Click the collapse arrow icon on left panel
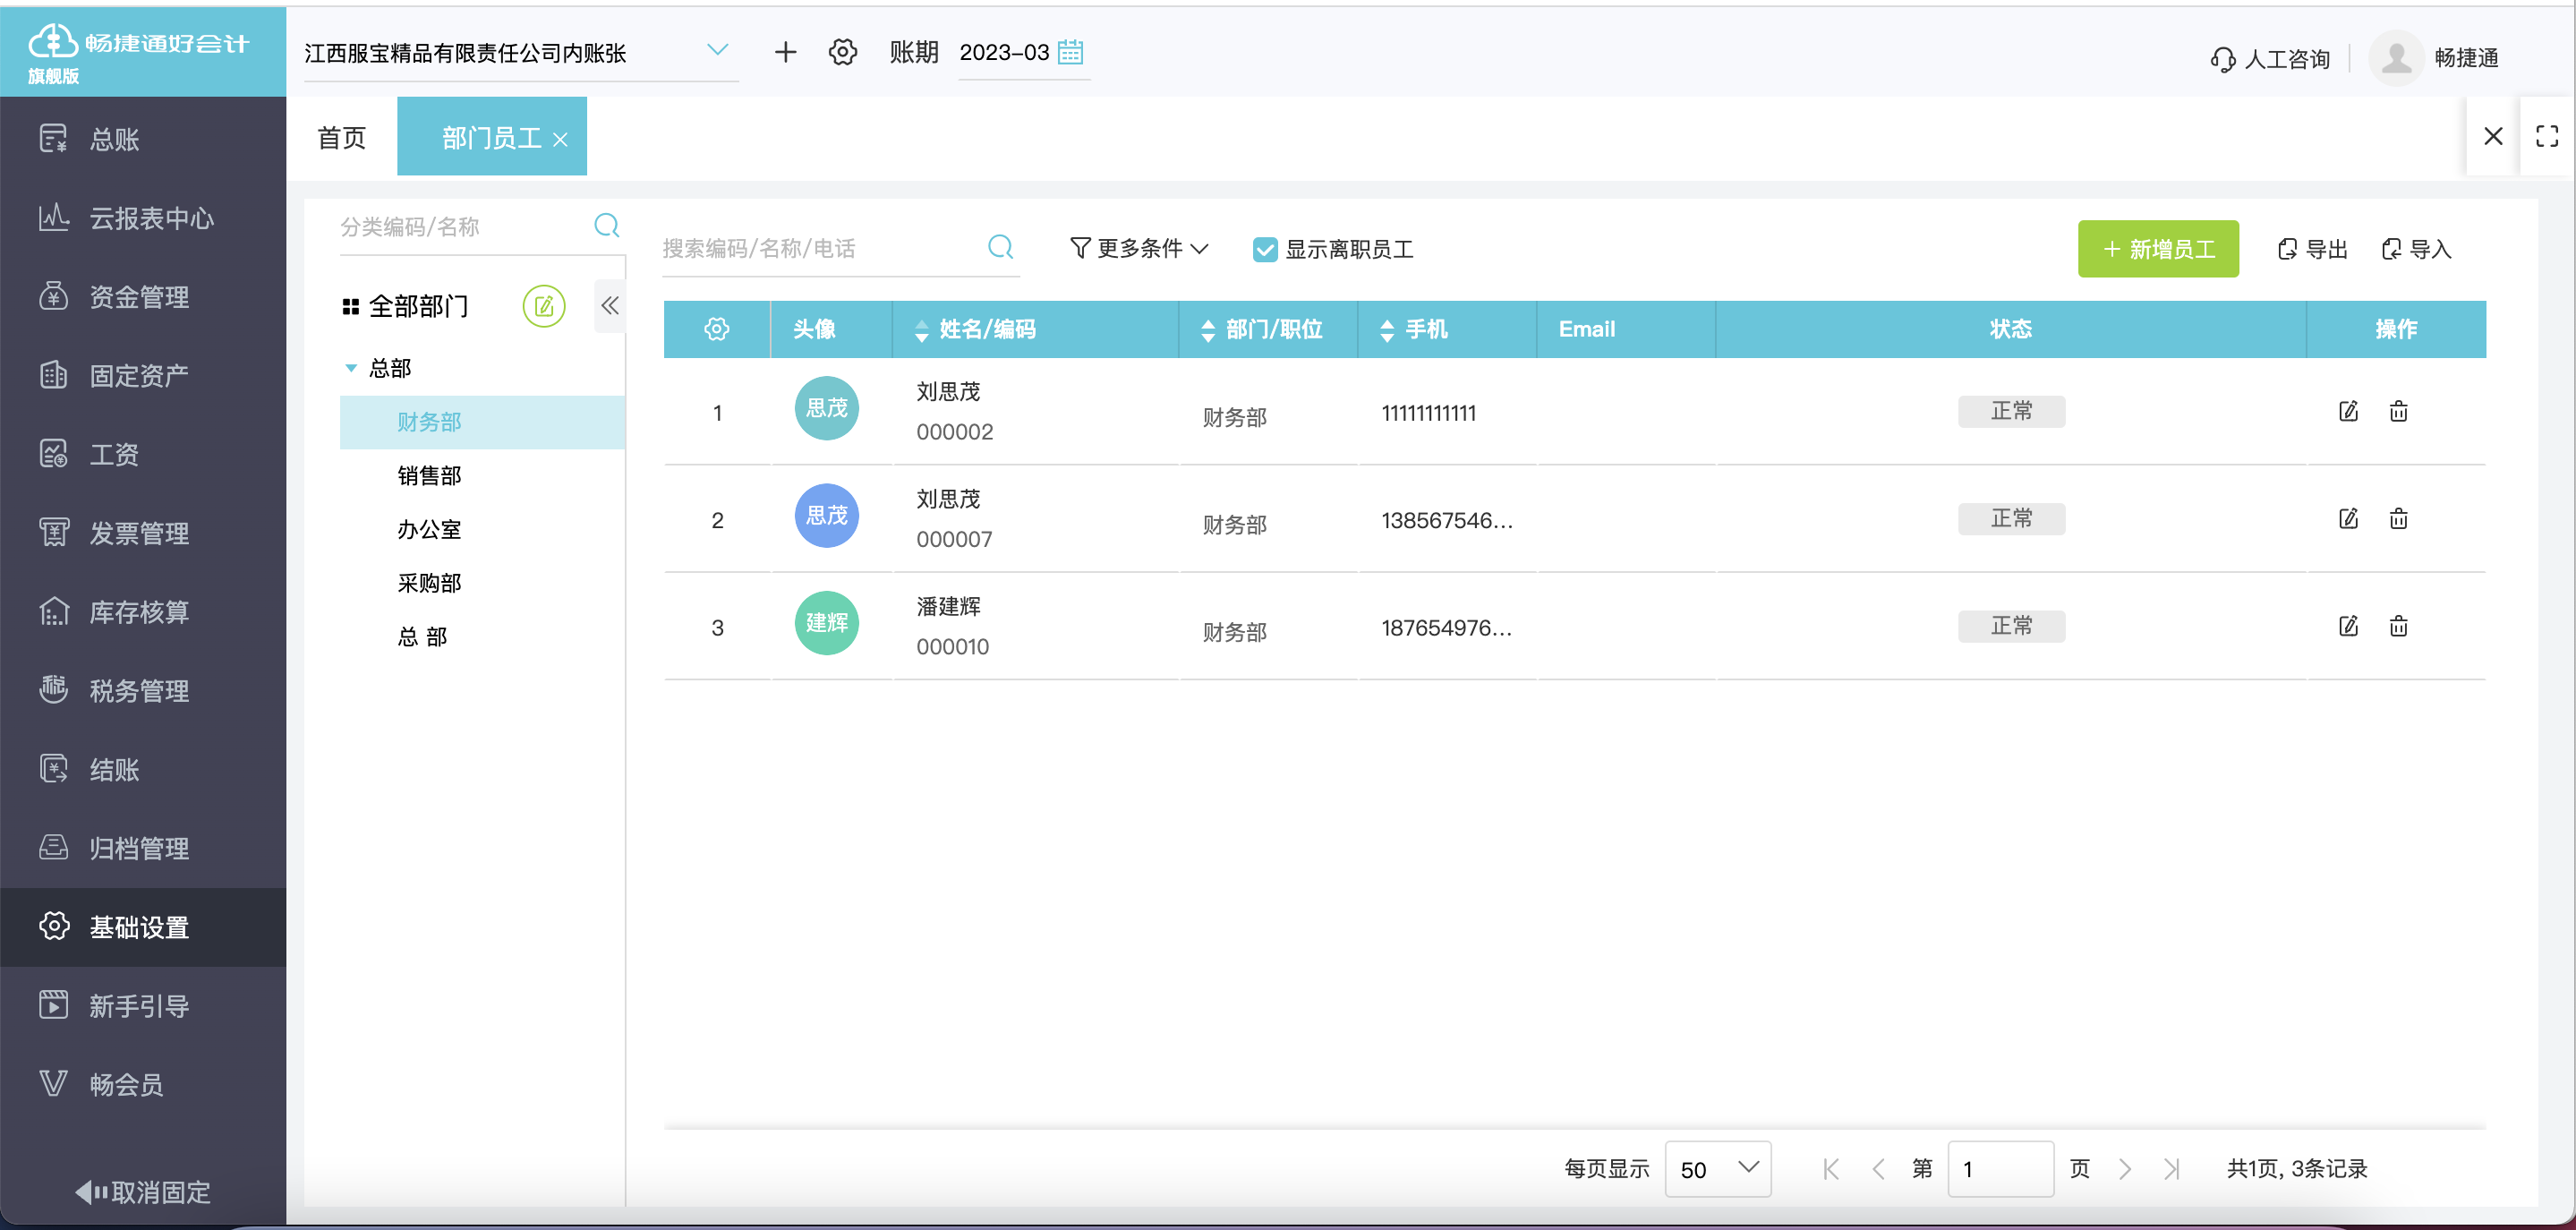Viewport: 2576px width, 1230px height. [x=610, y=305]
